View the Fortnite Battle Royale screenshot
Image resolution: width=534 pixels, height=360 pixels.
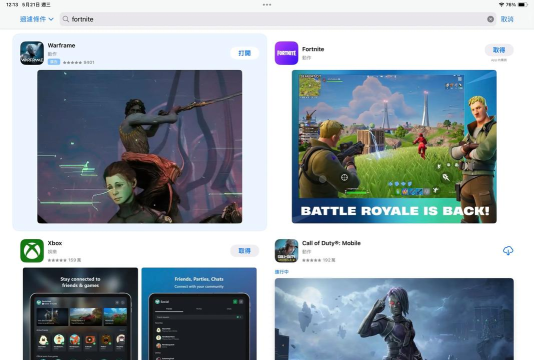pos(394,147)
